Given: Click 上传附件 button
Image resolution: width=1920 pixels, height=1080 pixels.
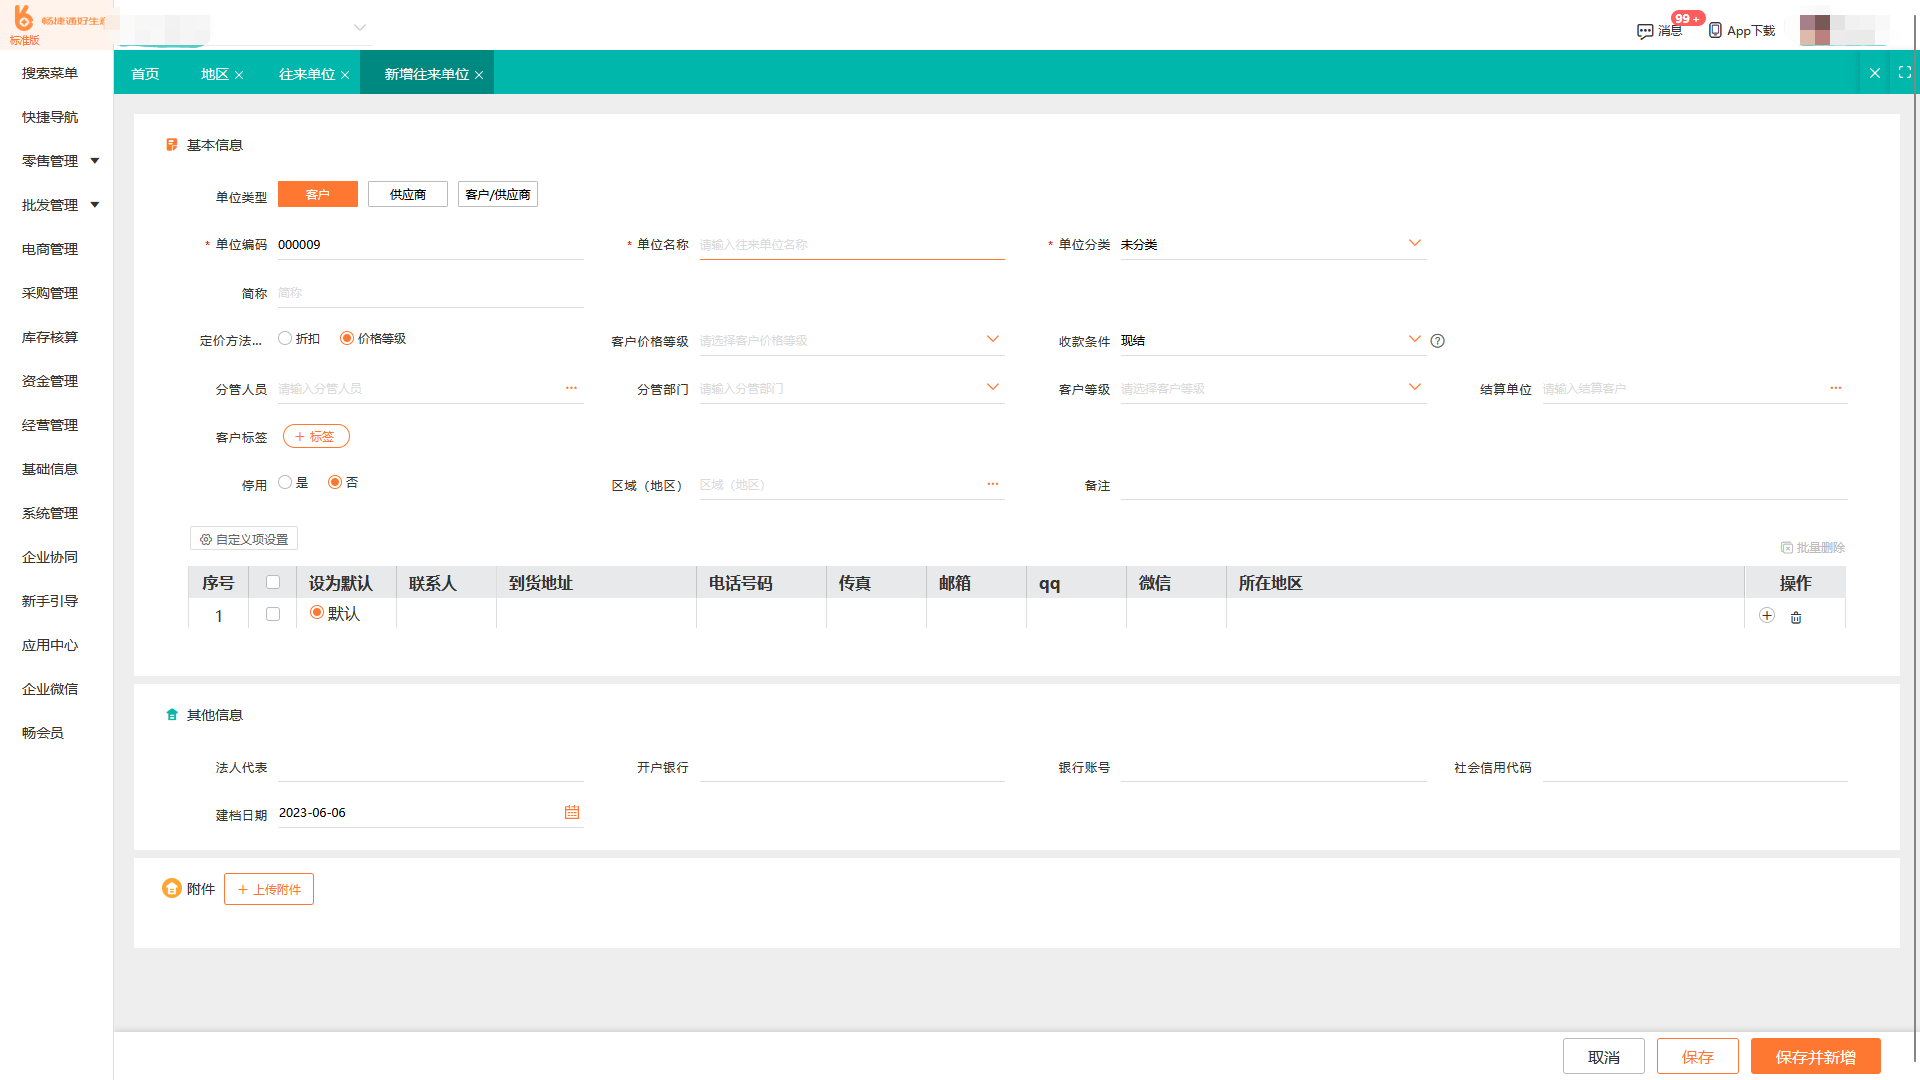Looking at the screenshot, I should tap(268, 889).
